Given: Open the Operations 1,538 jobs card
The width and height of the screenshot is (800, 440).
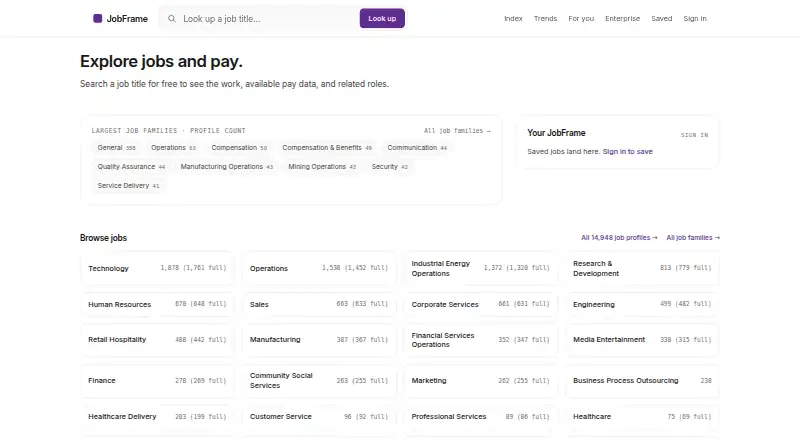Looking at the screenshot, I should (x=319, y=268).
